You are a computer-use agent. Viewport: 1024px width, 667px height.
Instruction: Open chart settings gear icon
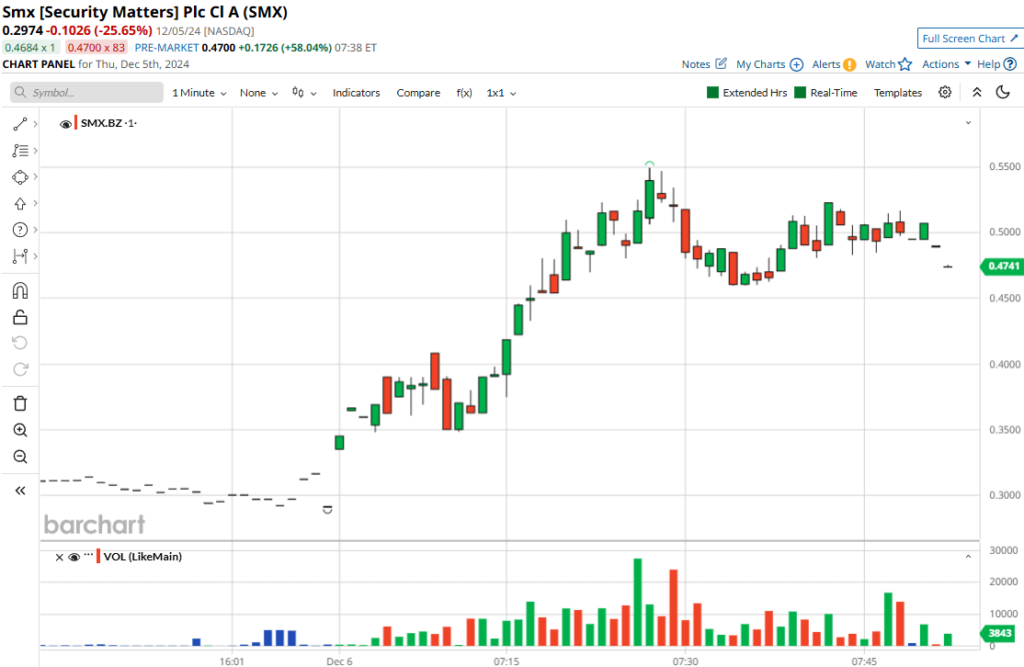[945, 93]
